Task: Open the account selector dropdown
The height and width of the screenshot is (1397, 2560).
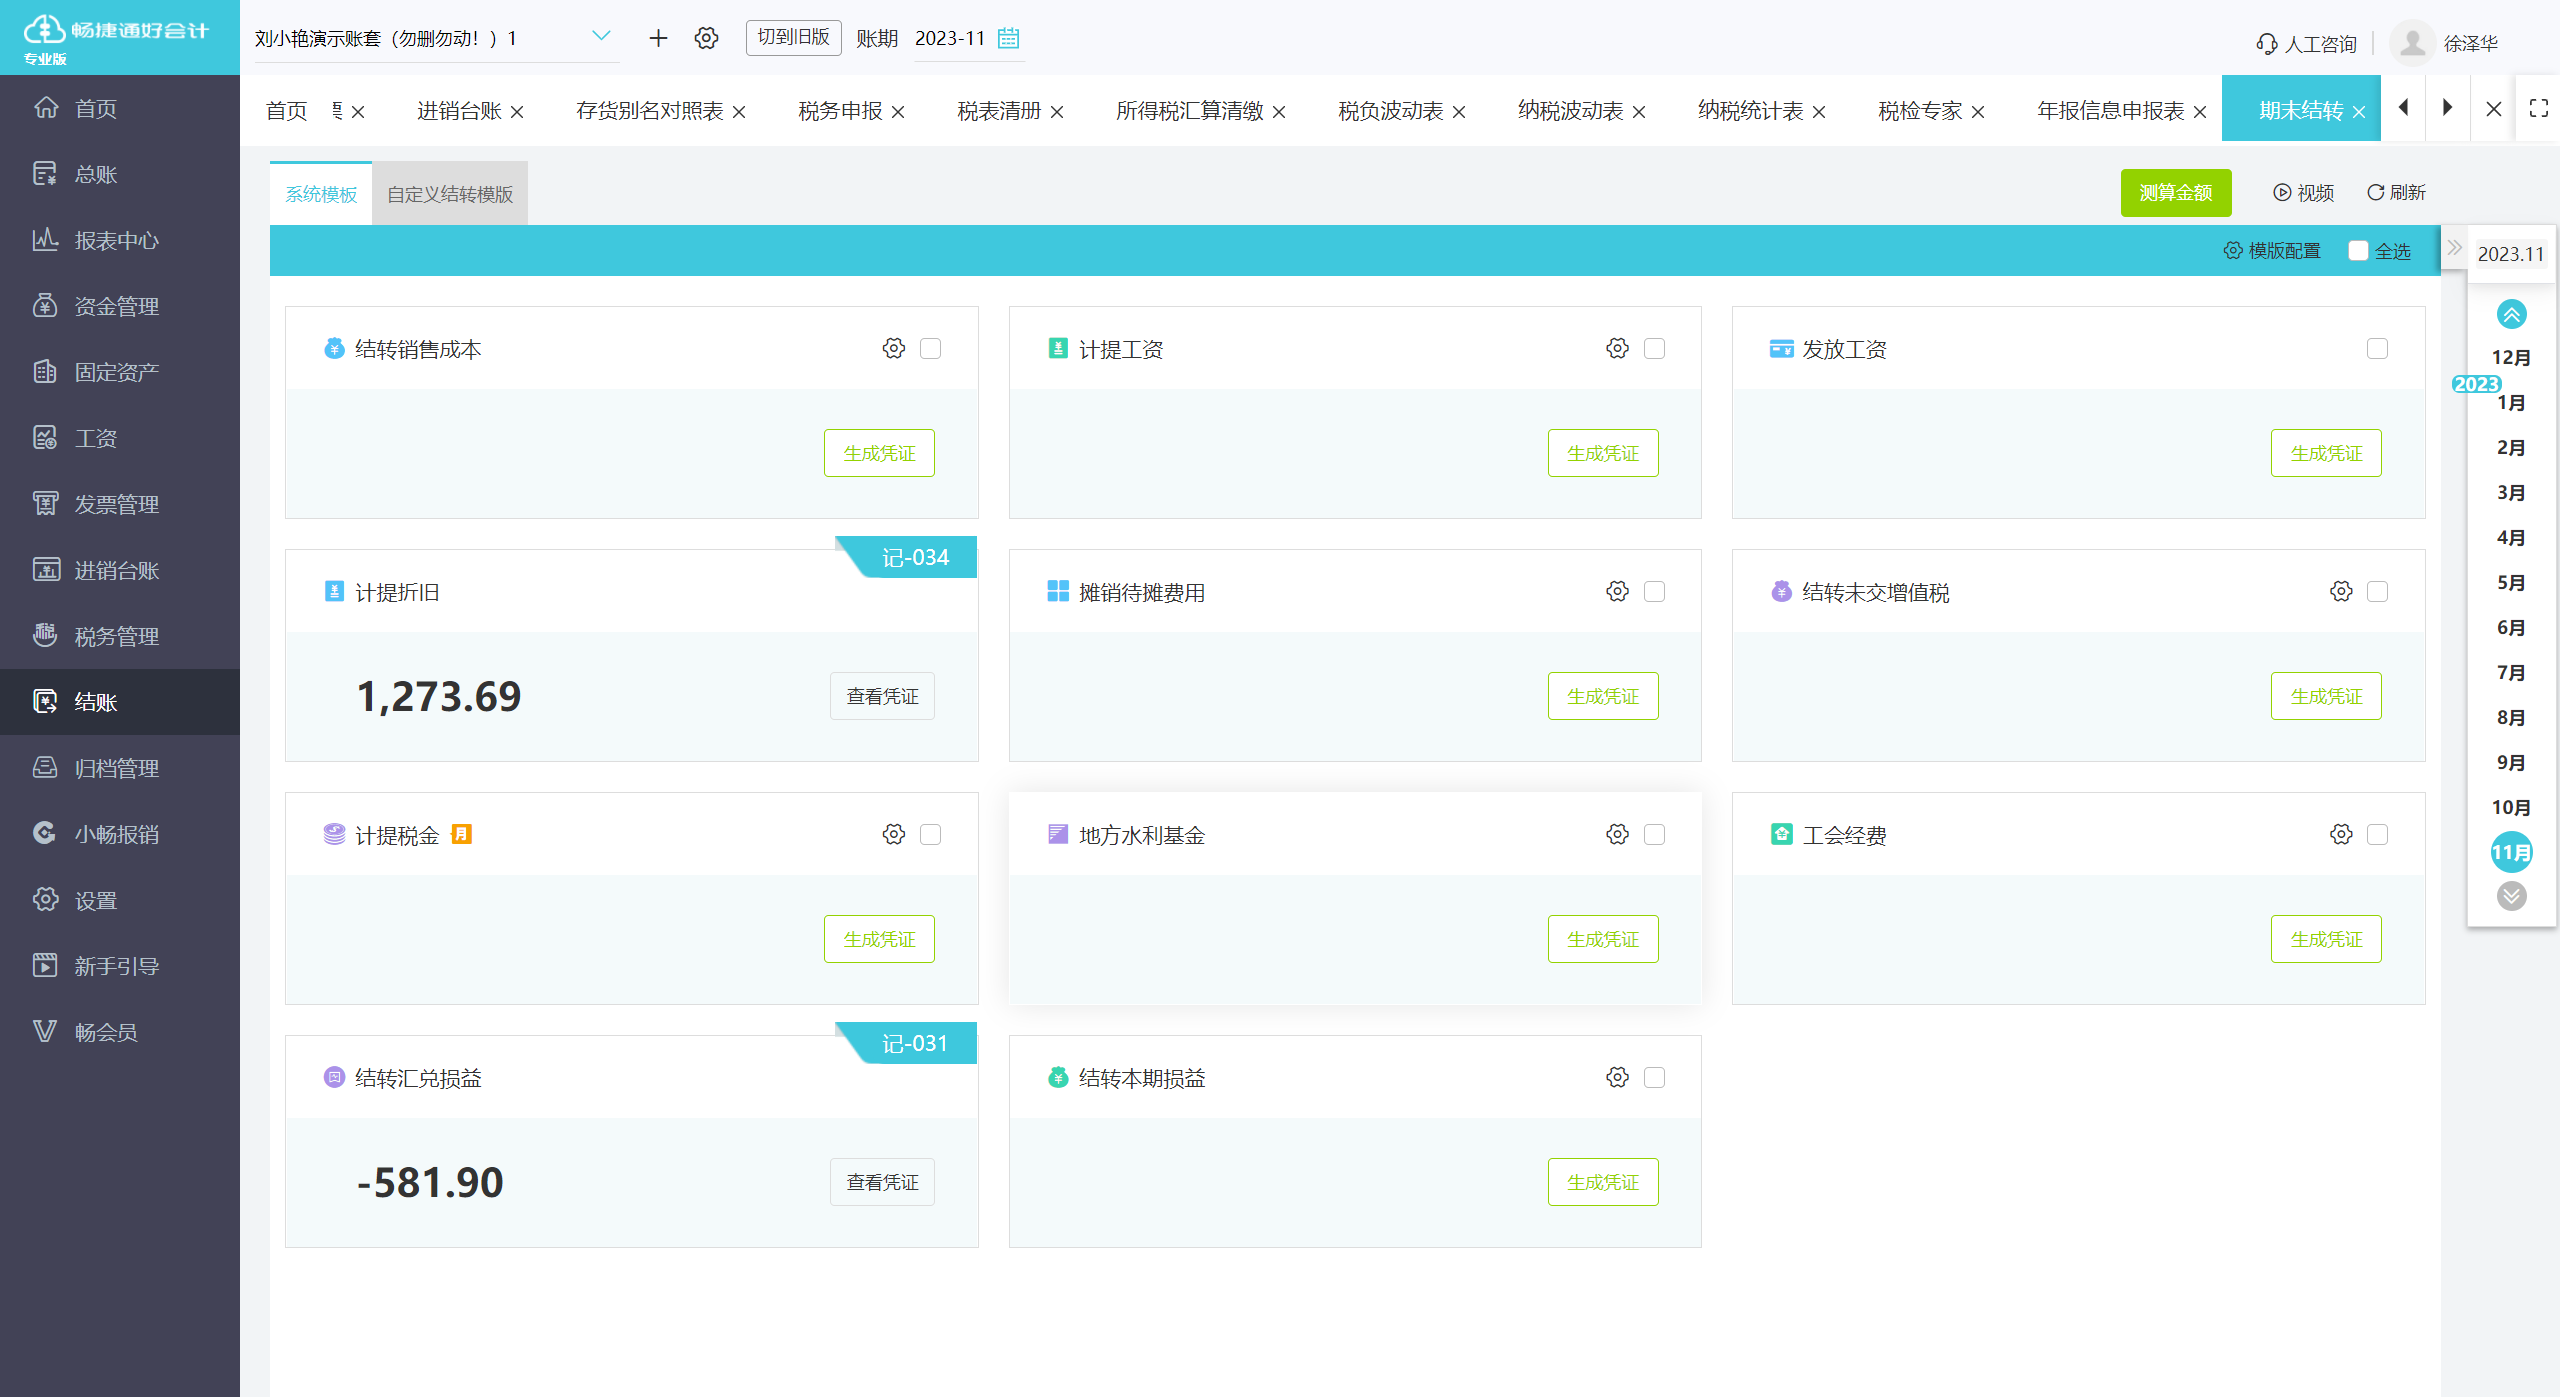Action: pyautogui.click(x=604, y=38)
